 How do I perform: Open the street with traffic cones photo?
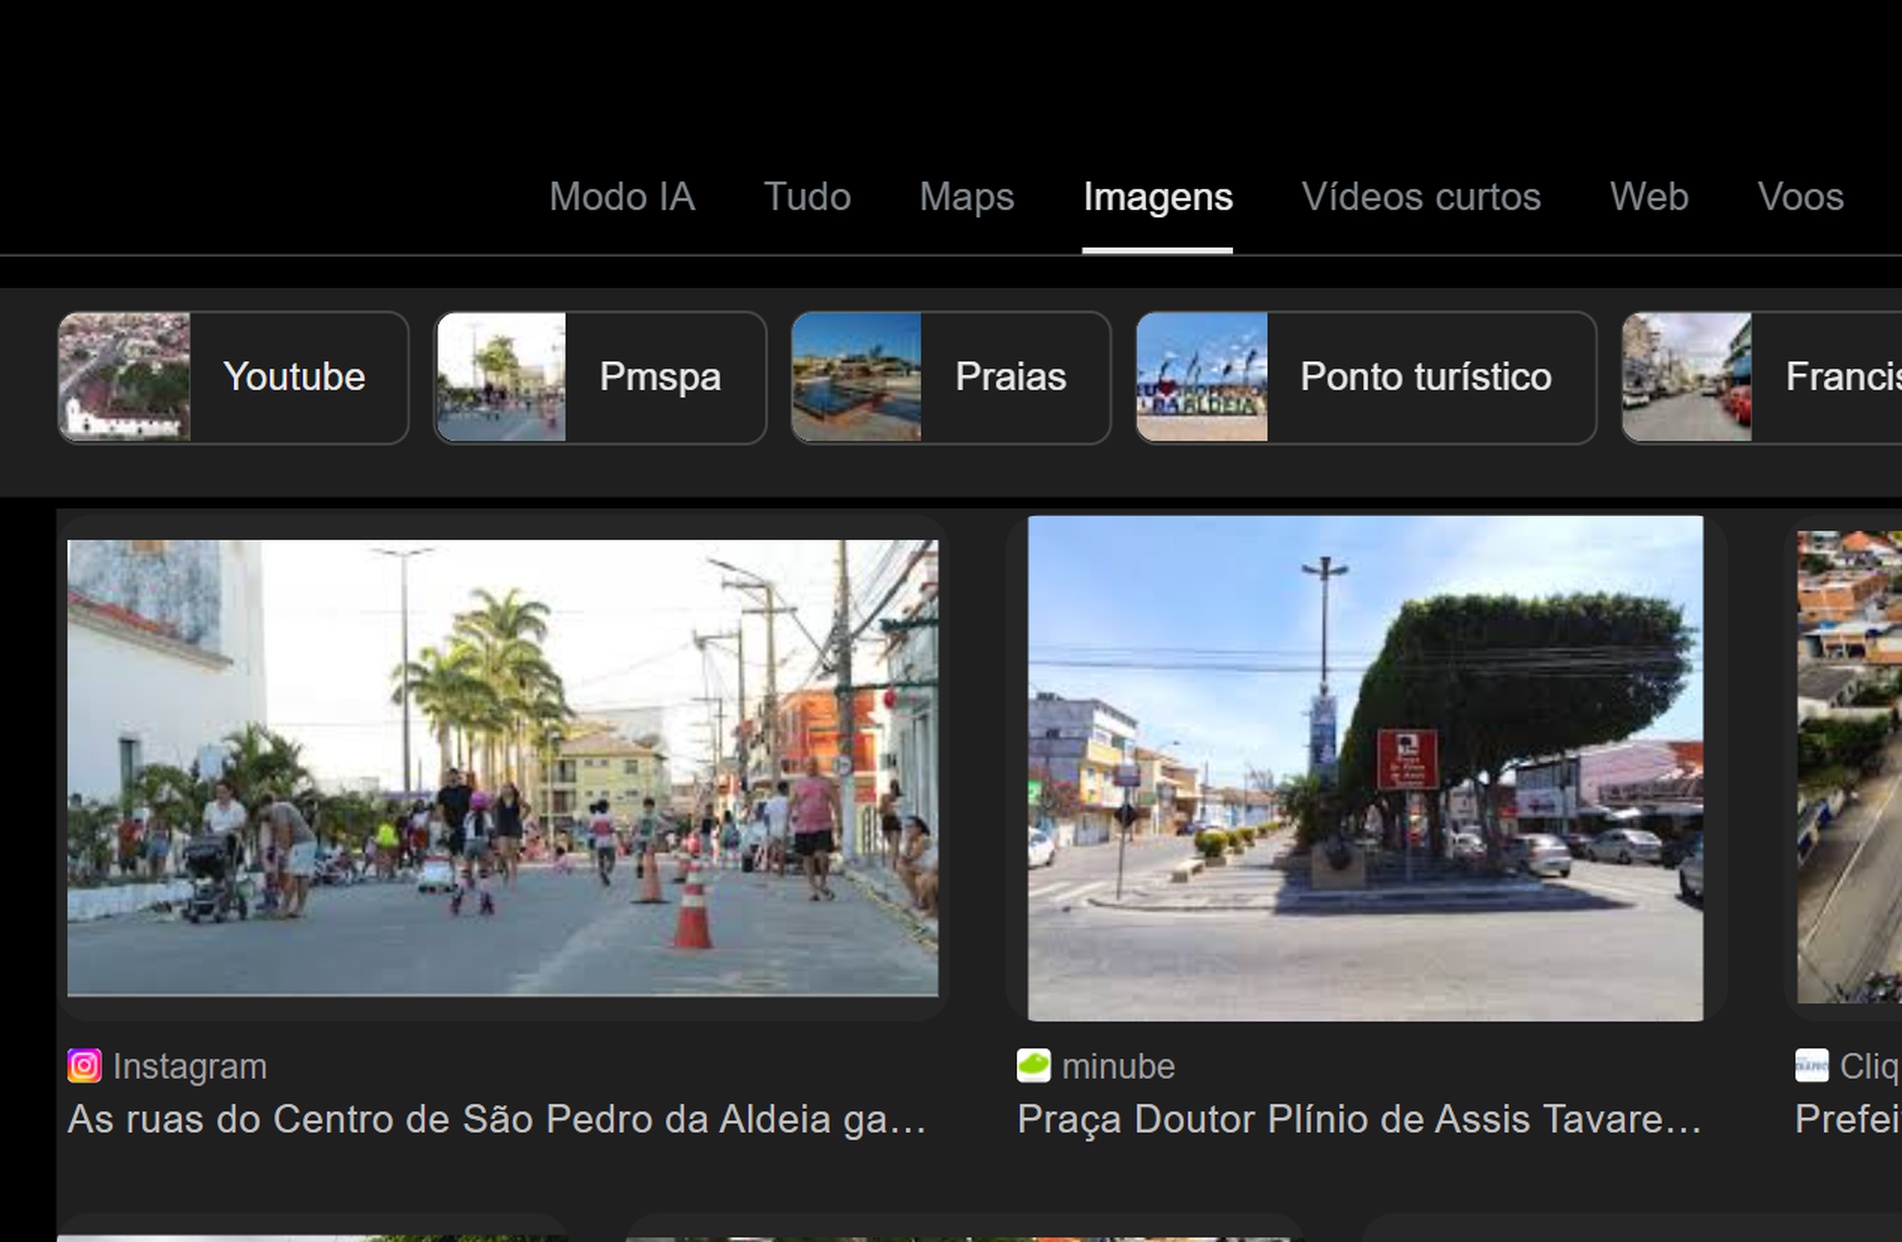tap(502, 767)
